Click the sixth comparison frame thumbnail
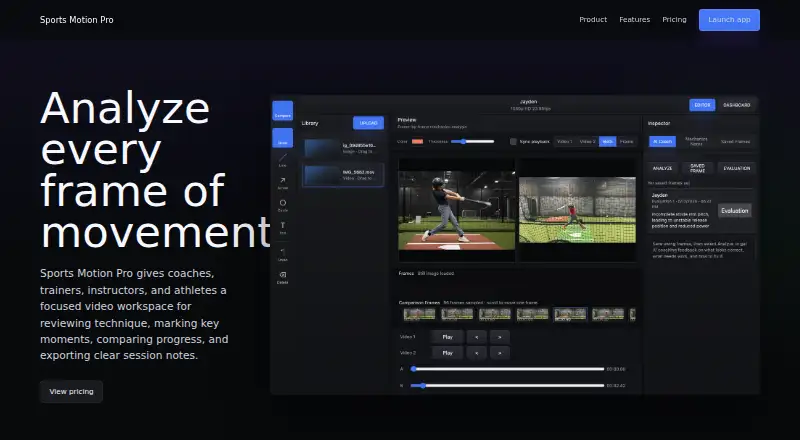 tap(608, 314)
